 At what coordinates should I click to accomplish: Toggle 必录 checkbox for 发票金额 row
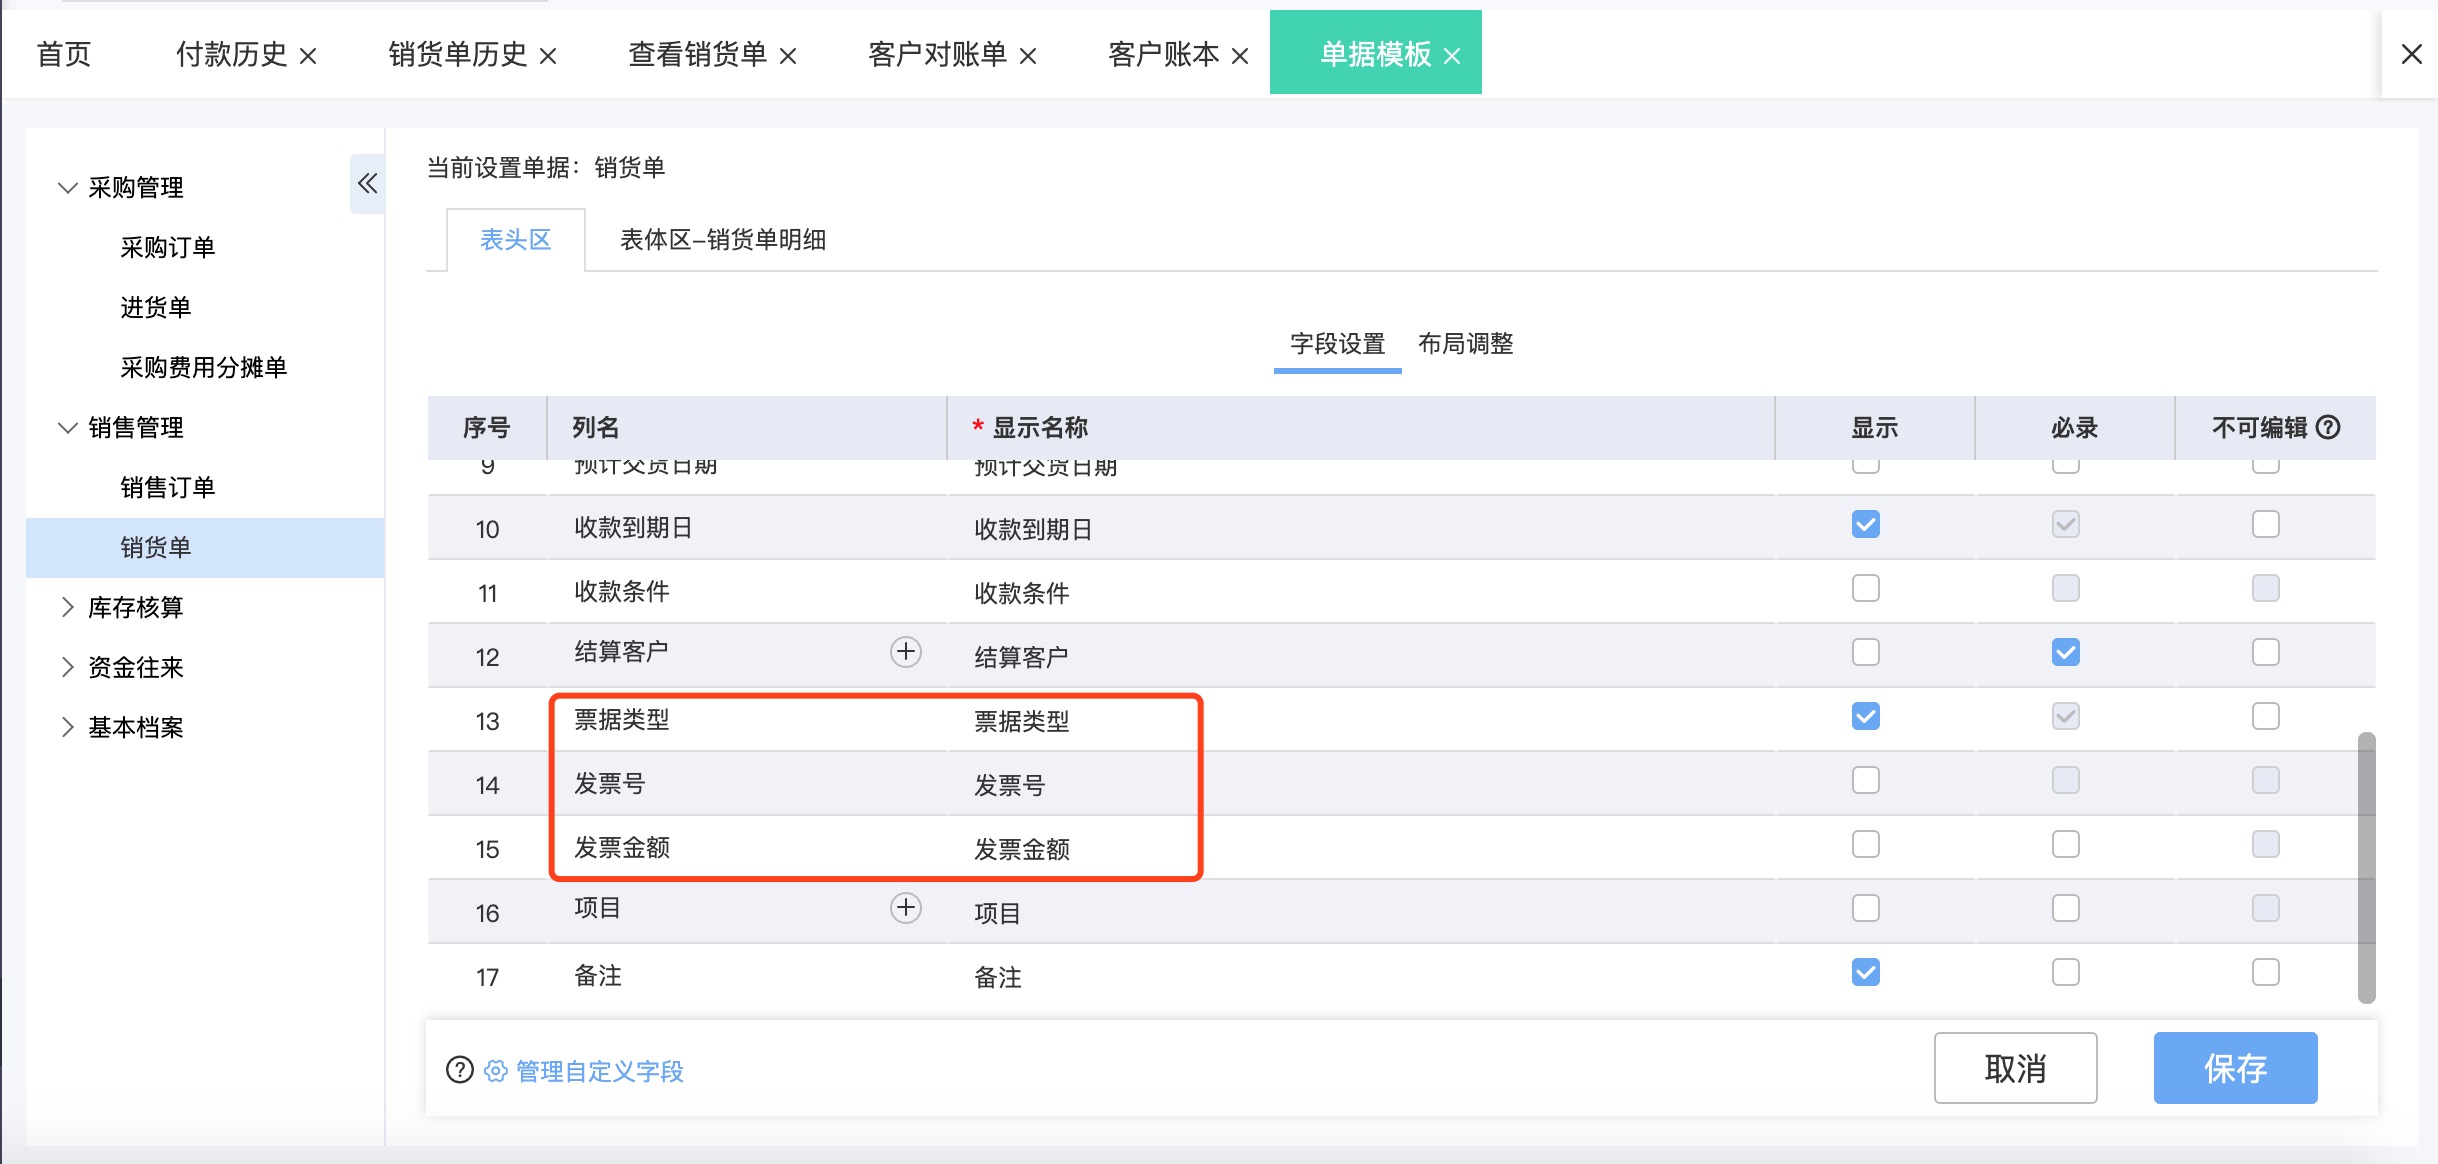[x=2066, y=845]
